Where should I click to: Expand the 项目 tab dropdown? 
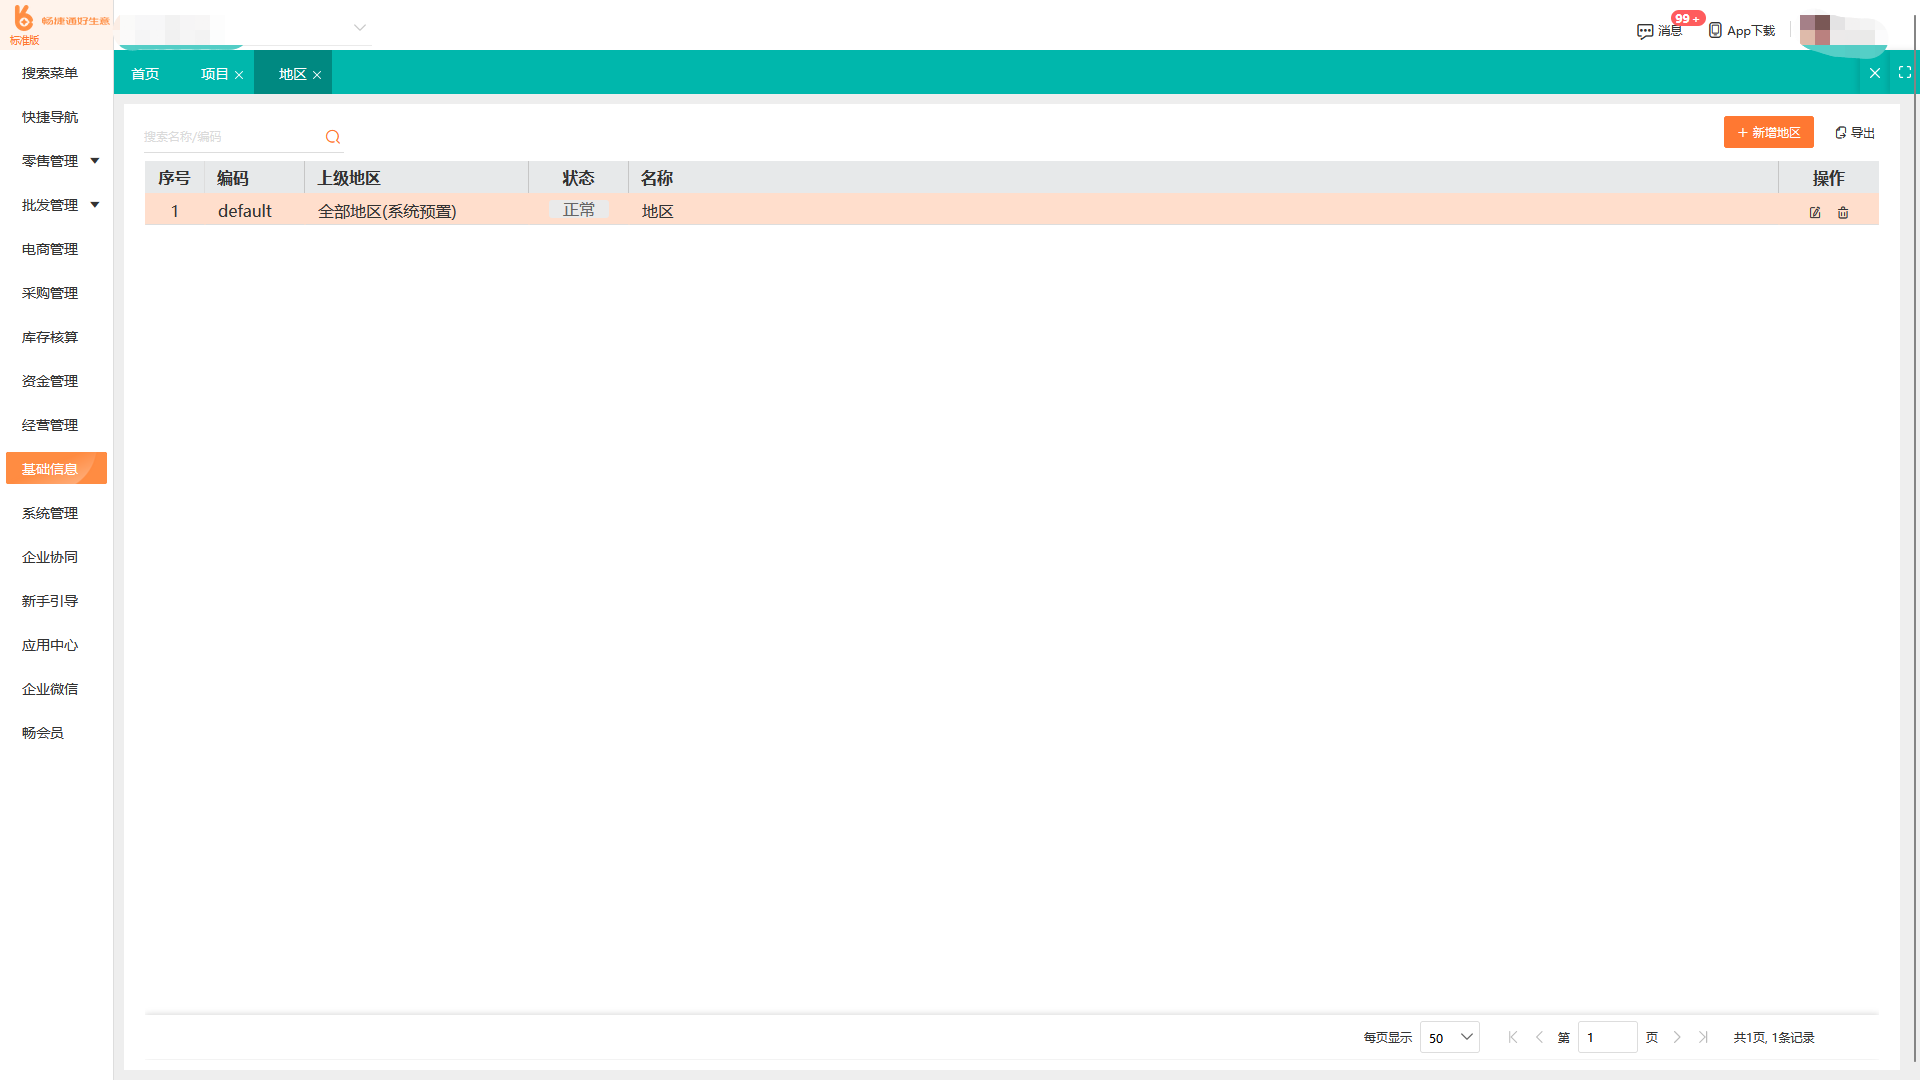coord(214,73)
